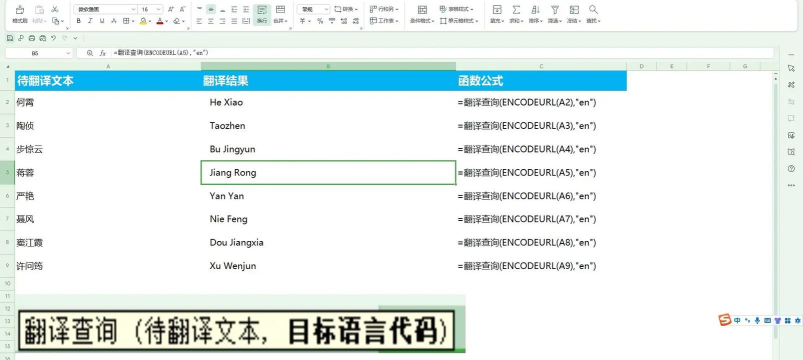803x360 pixels.
Task: Select column D header
Action: [x=641, y=66]
